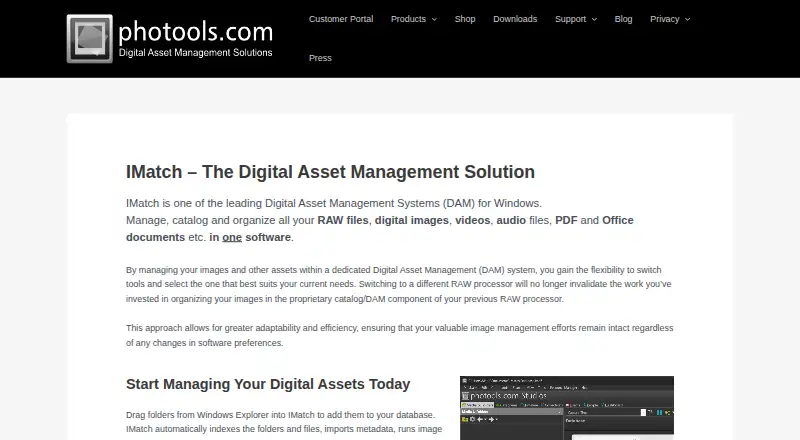Click the 'Digital Asset Management Solutions' tagline
This screenshot has width=800, height=440.
(195, 53)
